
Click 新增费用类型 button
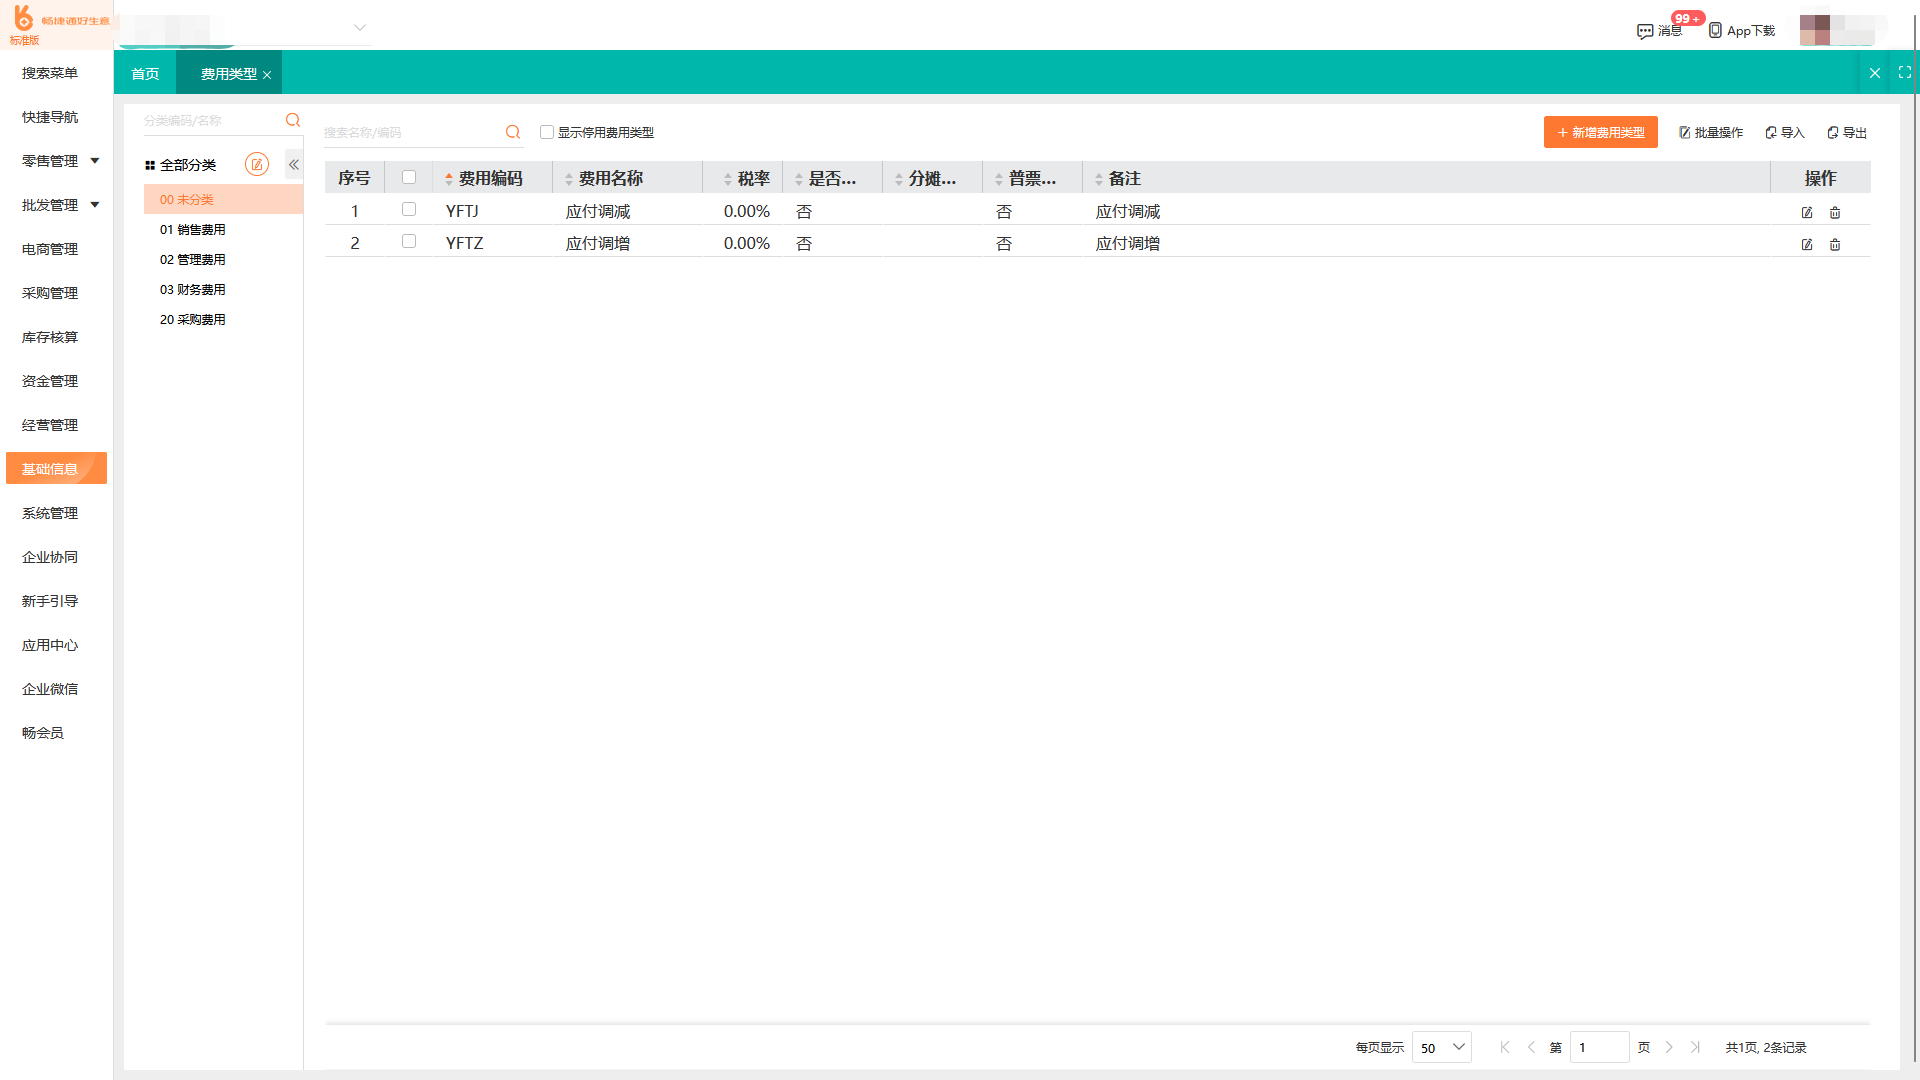coord(1601,132)
